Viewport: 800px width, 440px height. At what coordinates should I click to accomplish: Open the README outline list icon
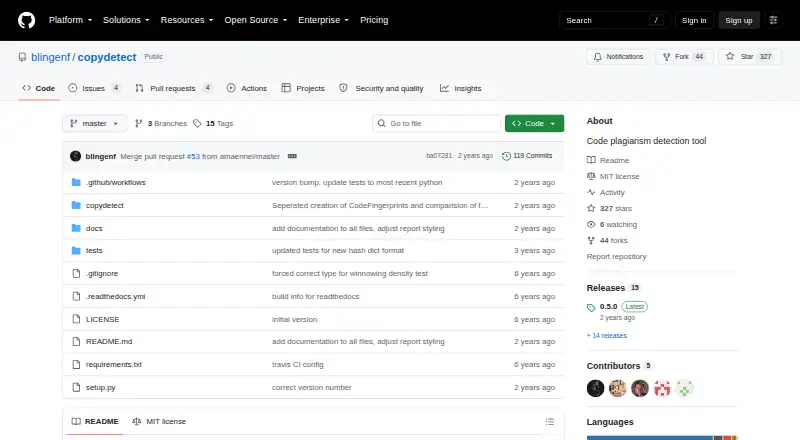[549, 422]
